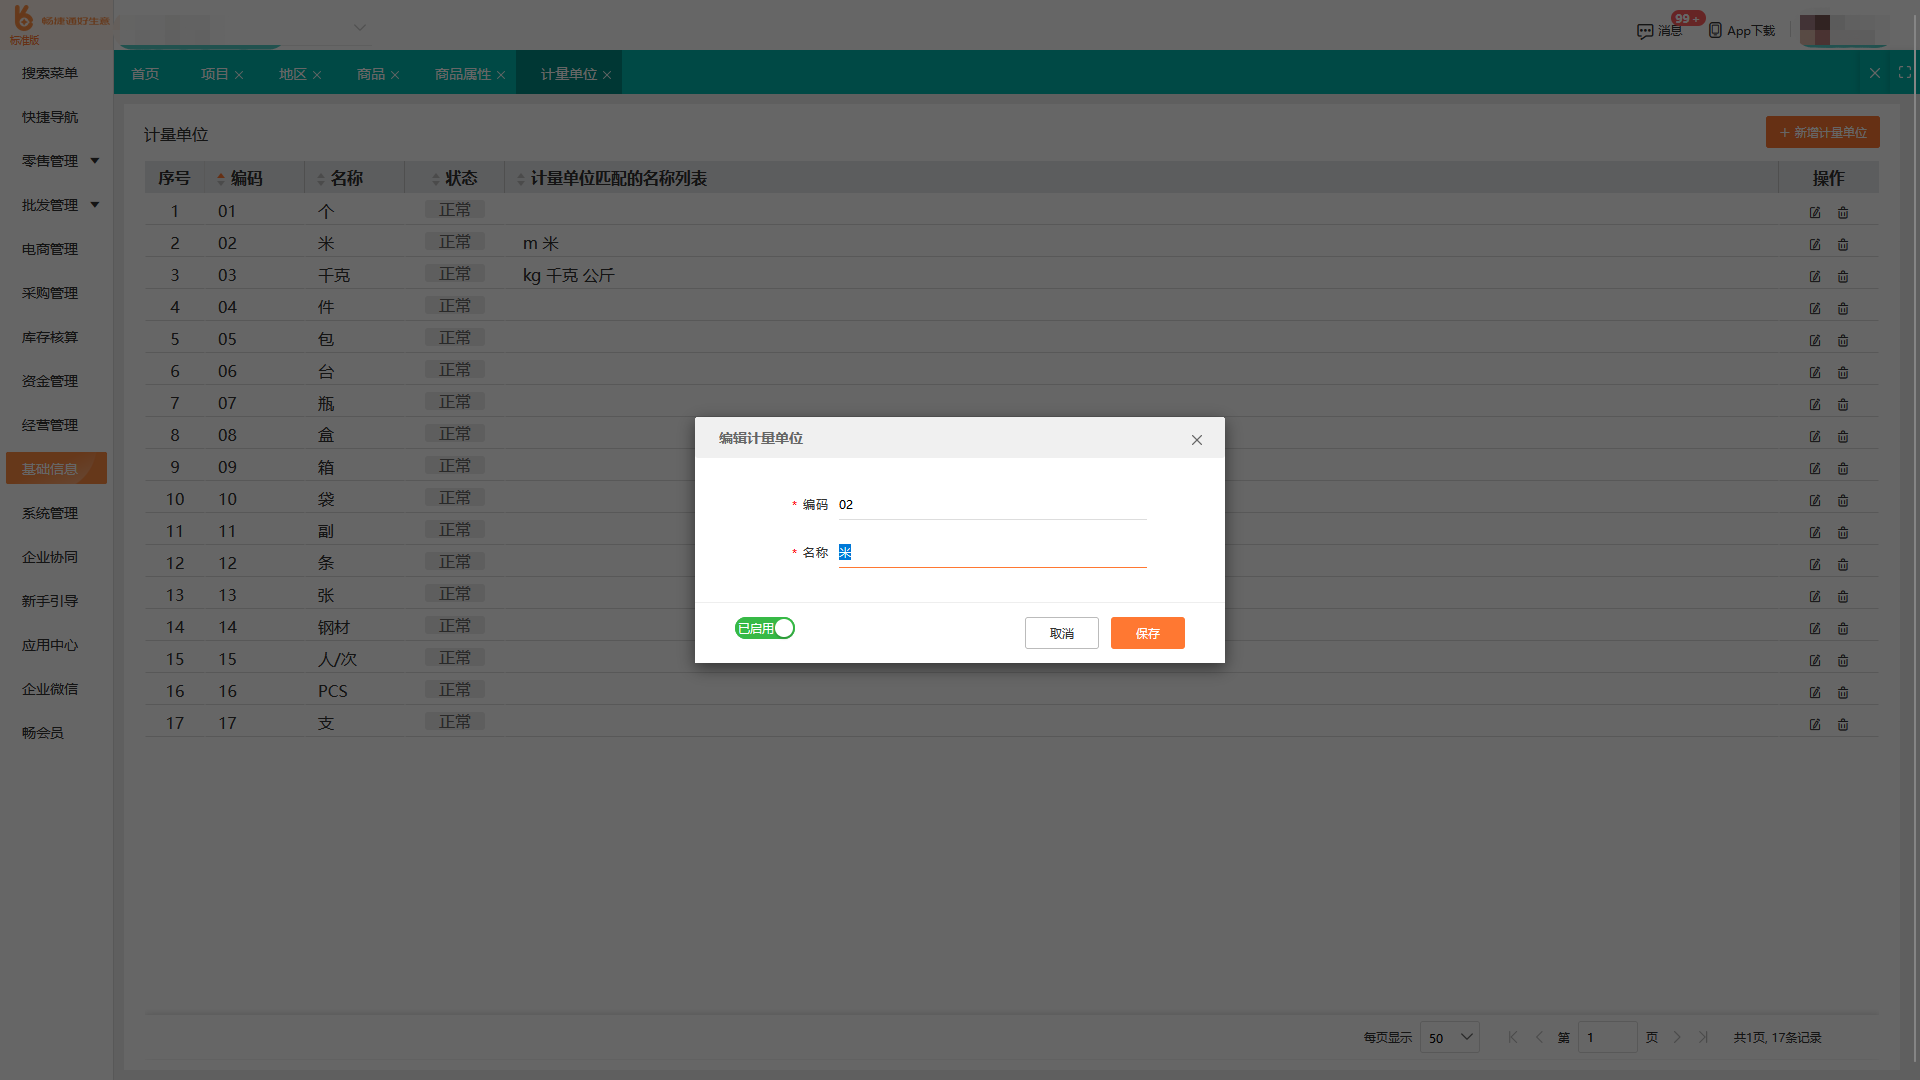Image resolution: width=1920 pixels, height=1080 pixels.
Task: Click the delete icon for row 3
Action: pyautogui.click(x=1844, y=274)
